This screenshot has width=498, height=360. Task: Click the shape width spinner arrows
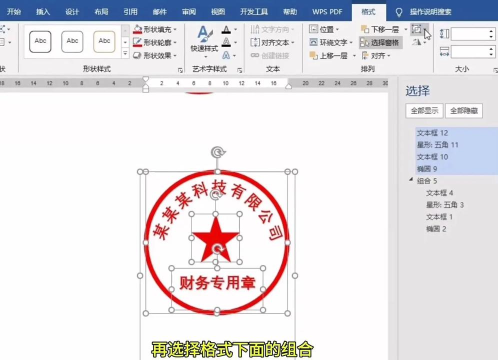point(491,51)
